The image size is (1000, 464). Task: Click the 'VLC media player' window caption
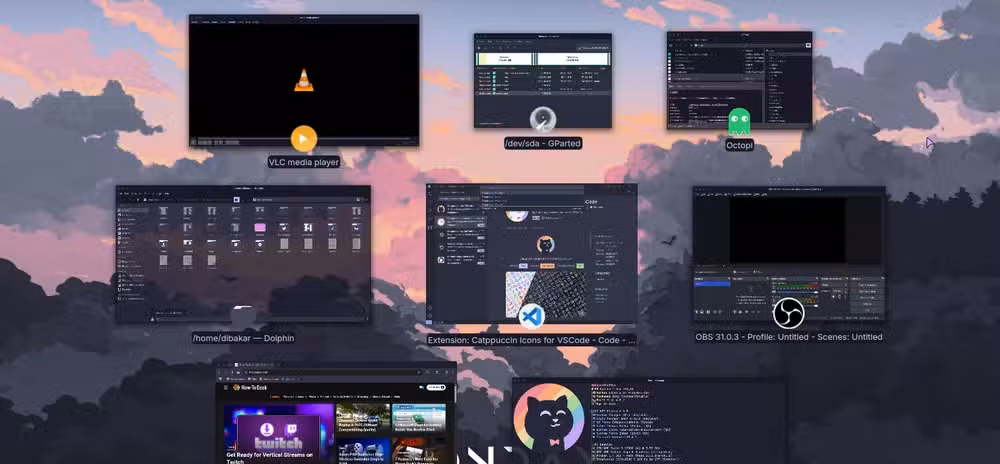[304, 163]
